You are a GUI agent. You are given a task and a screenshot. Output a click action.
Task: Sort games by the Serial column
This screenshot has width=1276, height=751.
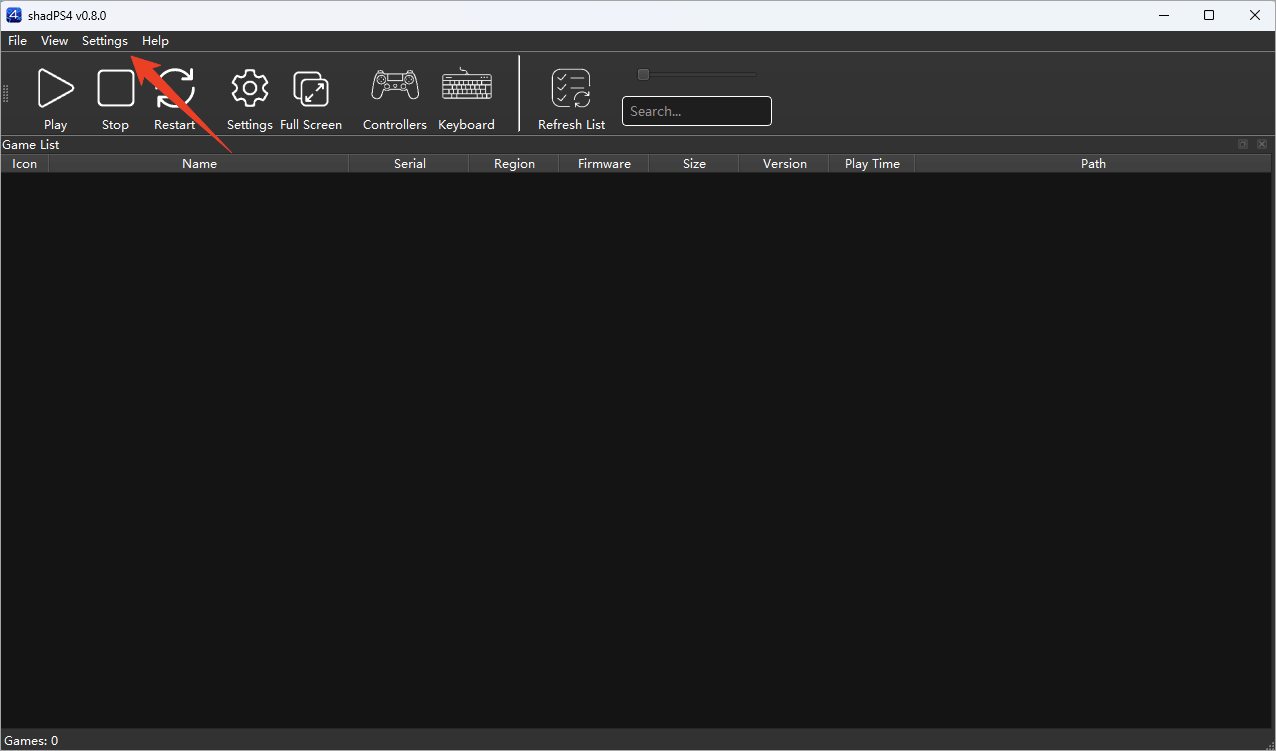tap(409, 164)
